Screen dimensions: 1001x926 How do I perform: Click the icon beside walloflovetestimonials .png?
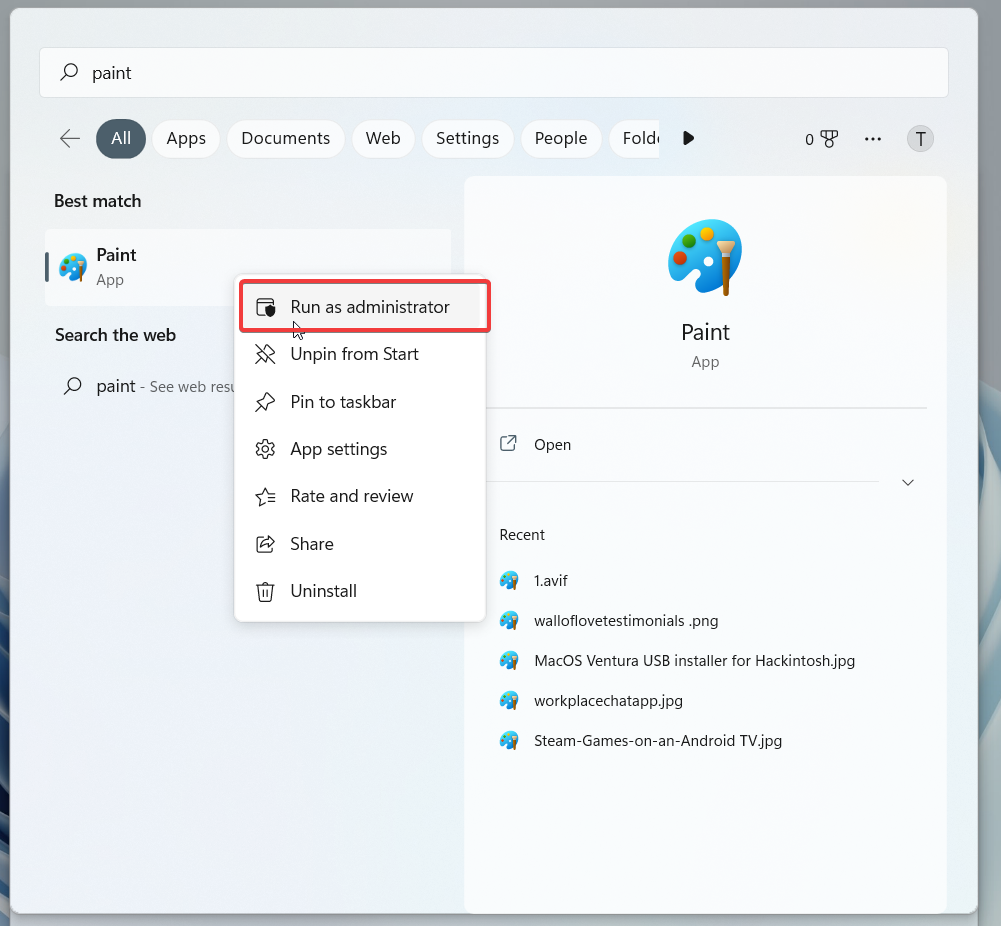509,621
